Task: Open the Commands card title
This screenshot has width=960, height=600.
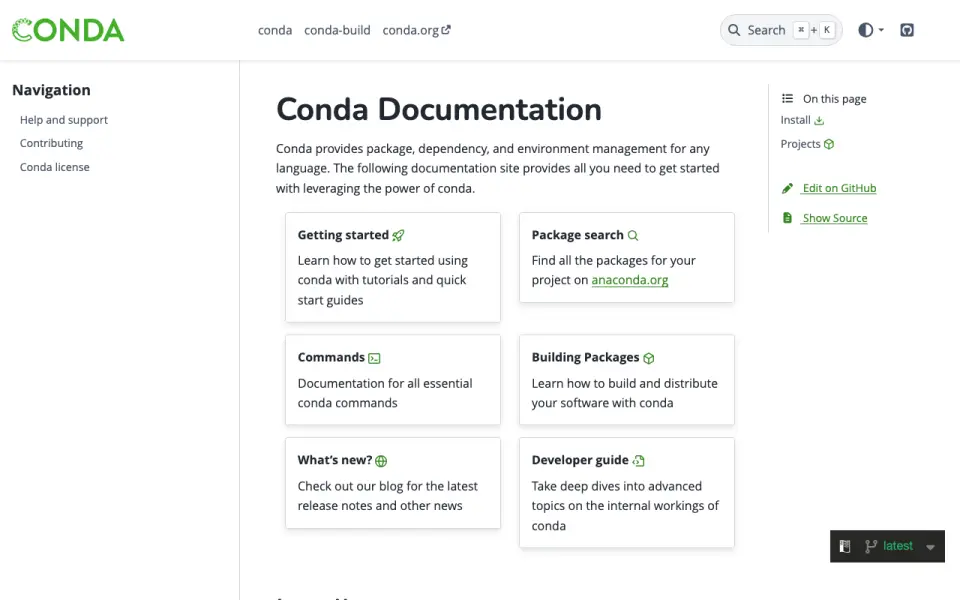Action: [x=331, y=357]
